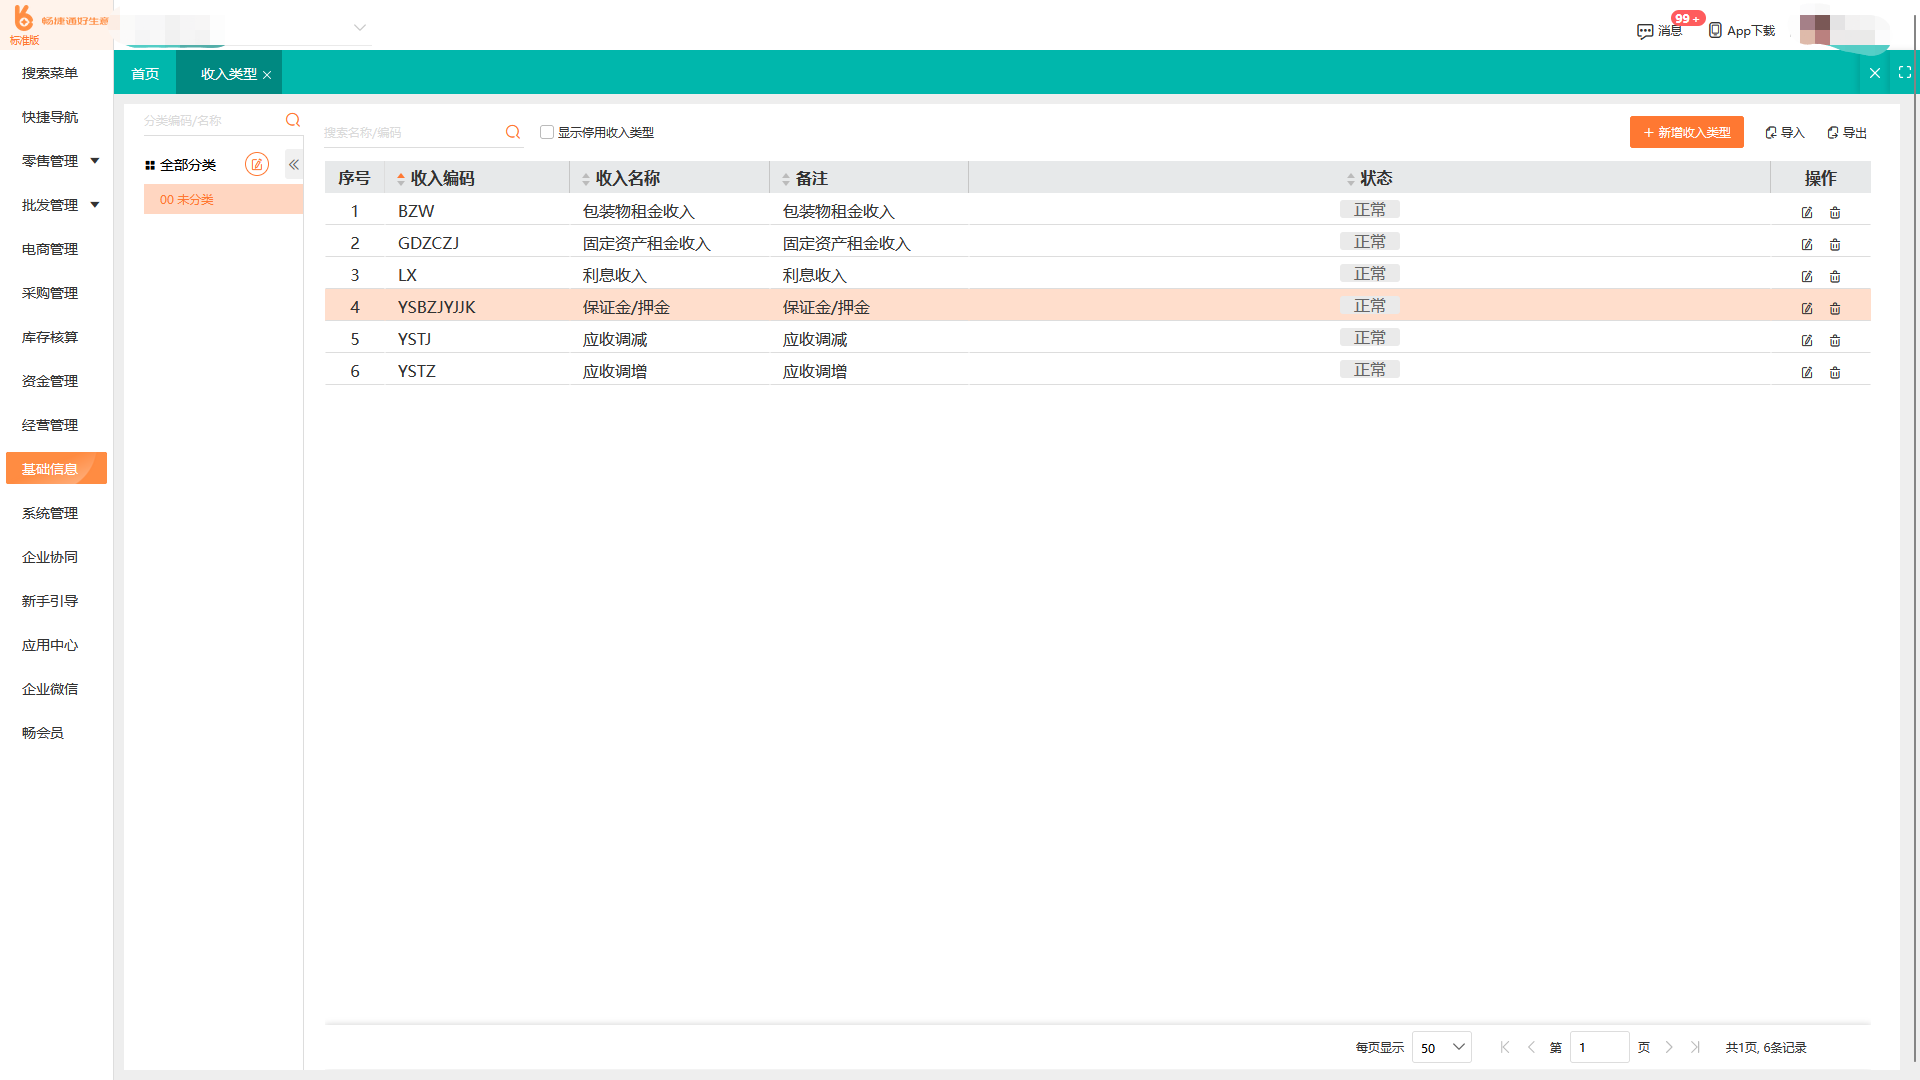Click the edit icon for YSBZJYJJK row
1920x1080 pixels.
pos(1807,306)
